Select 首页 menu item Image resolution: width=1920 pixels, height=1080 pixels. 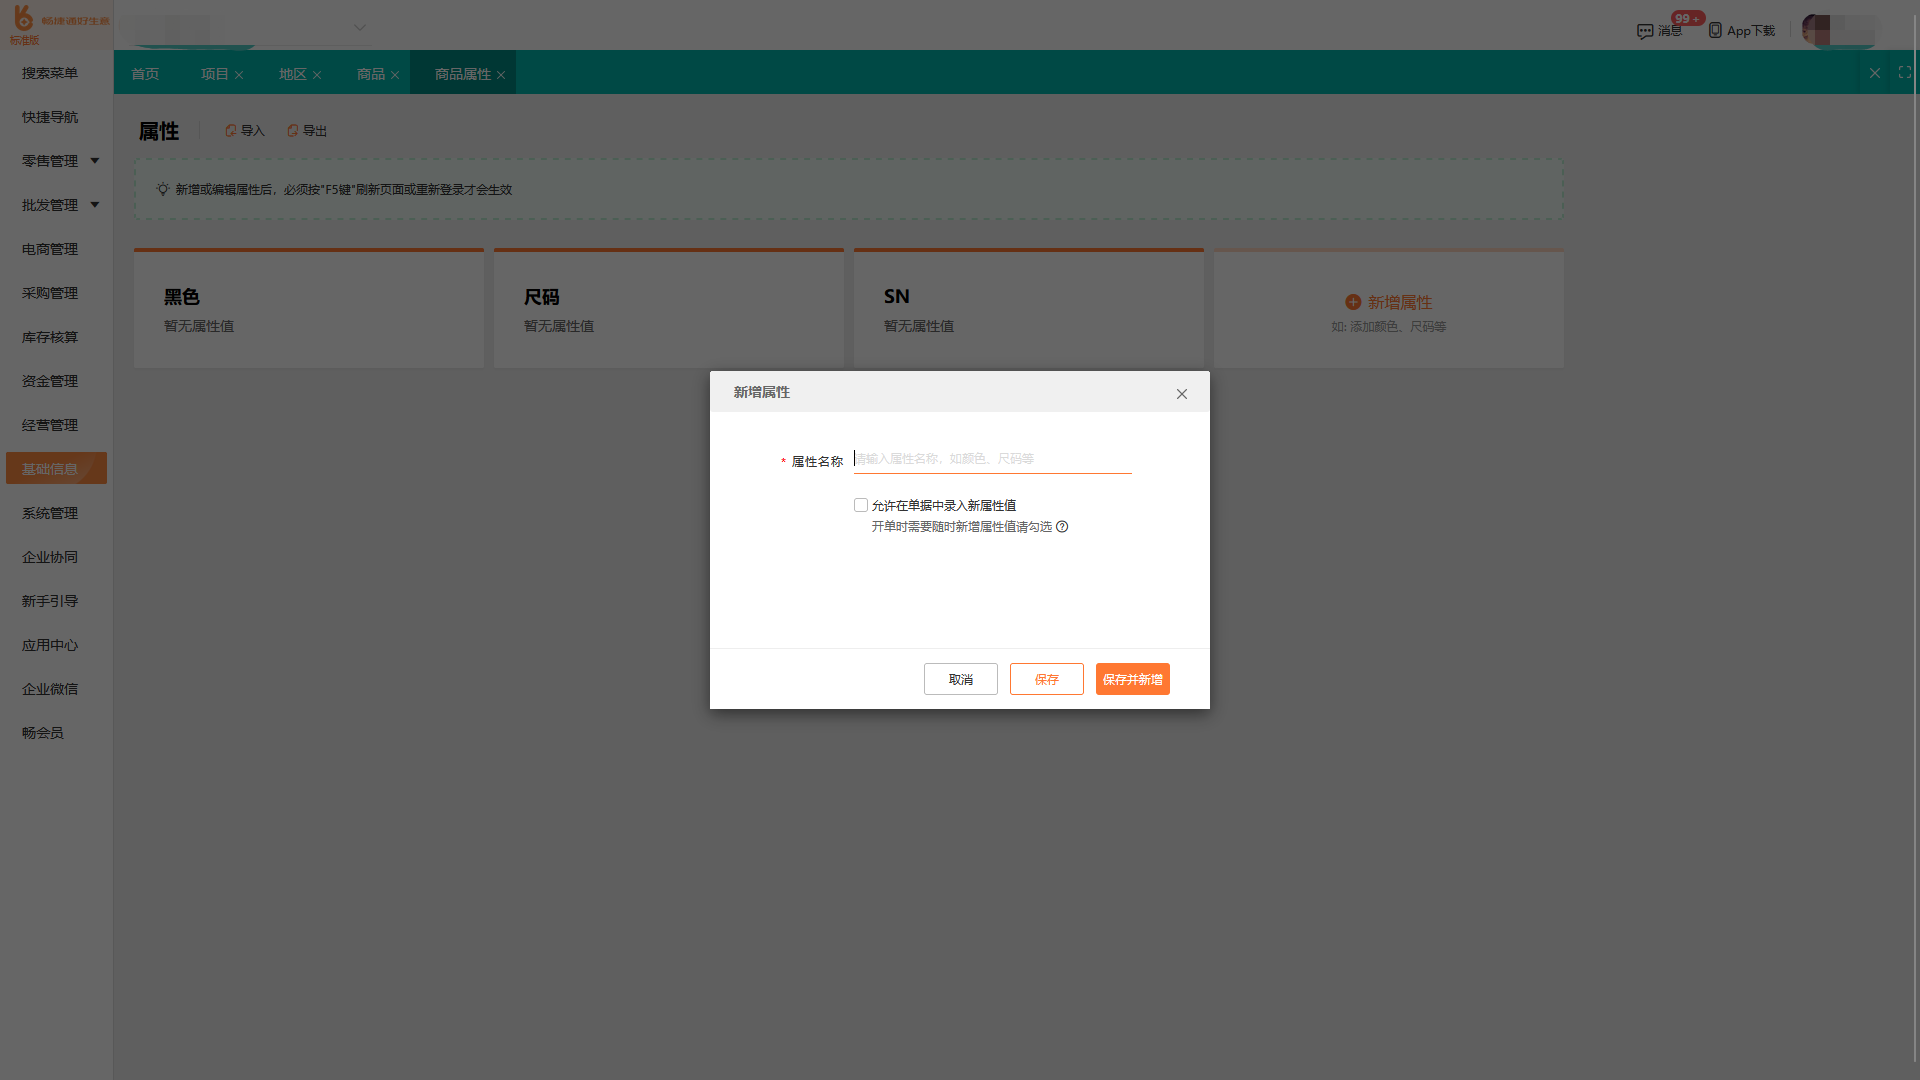click(145, 74)
